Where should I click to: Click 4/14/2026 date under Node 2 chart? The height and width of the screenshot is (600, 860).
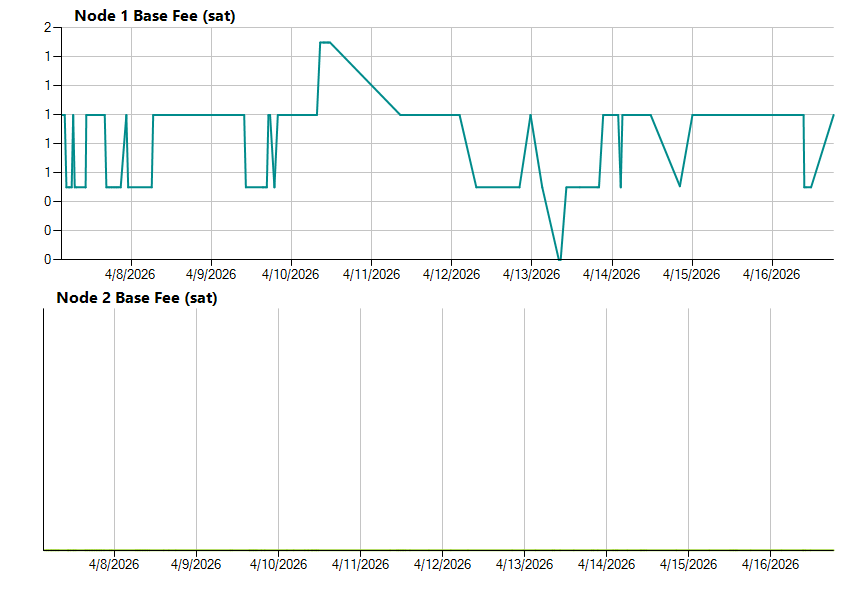606,564
